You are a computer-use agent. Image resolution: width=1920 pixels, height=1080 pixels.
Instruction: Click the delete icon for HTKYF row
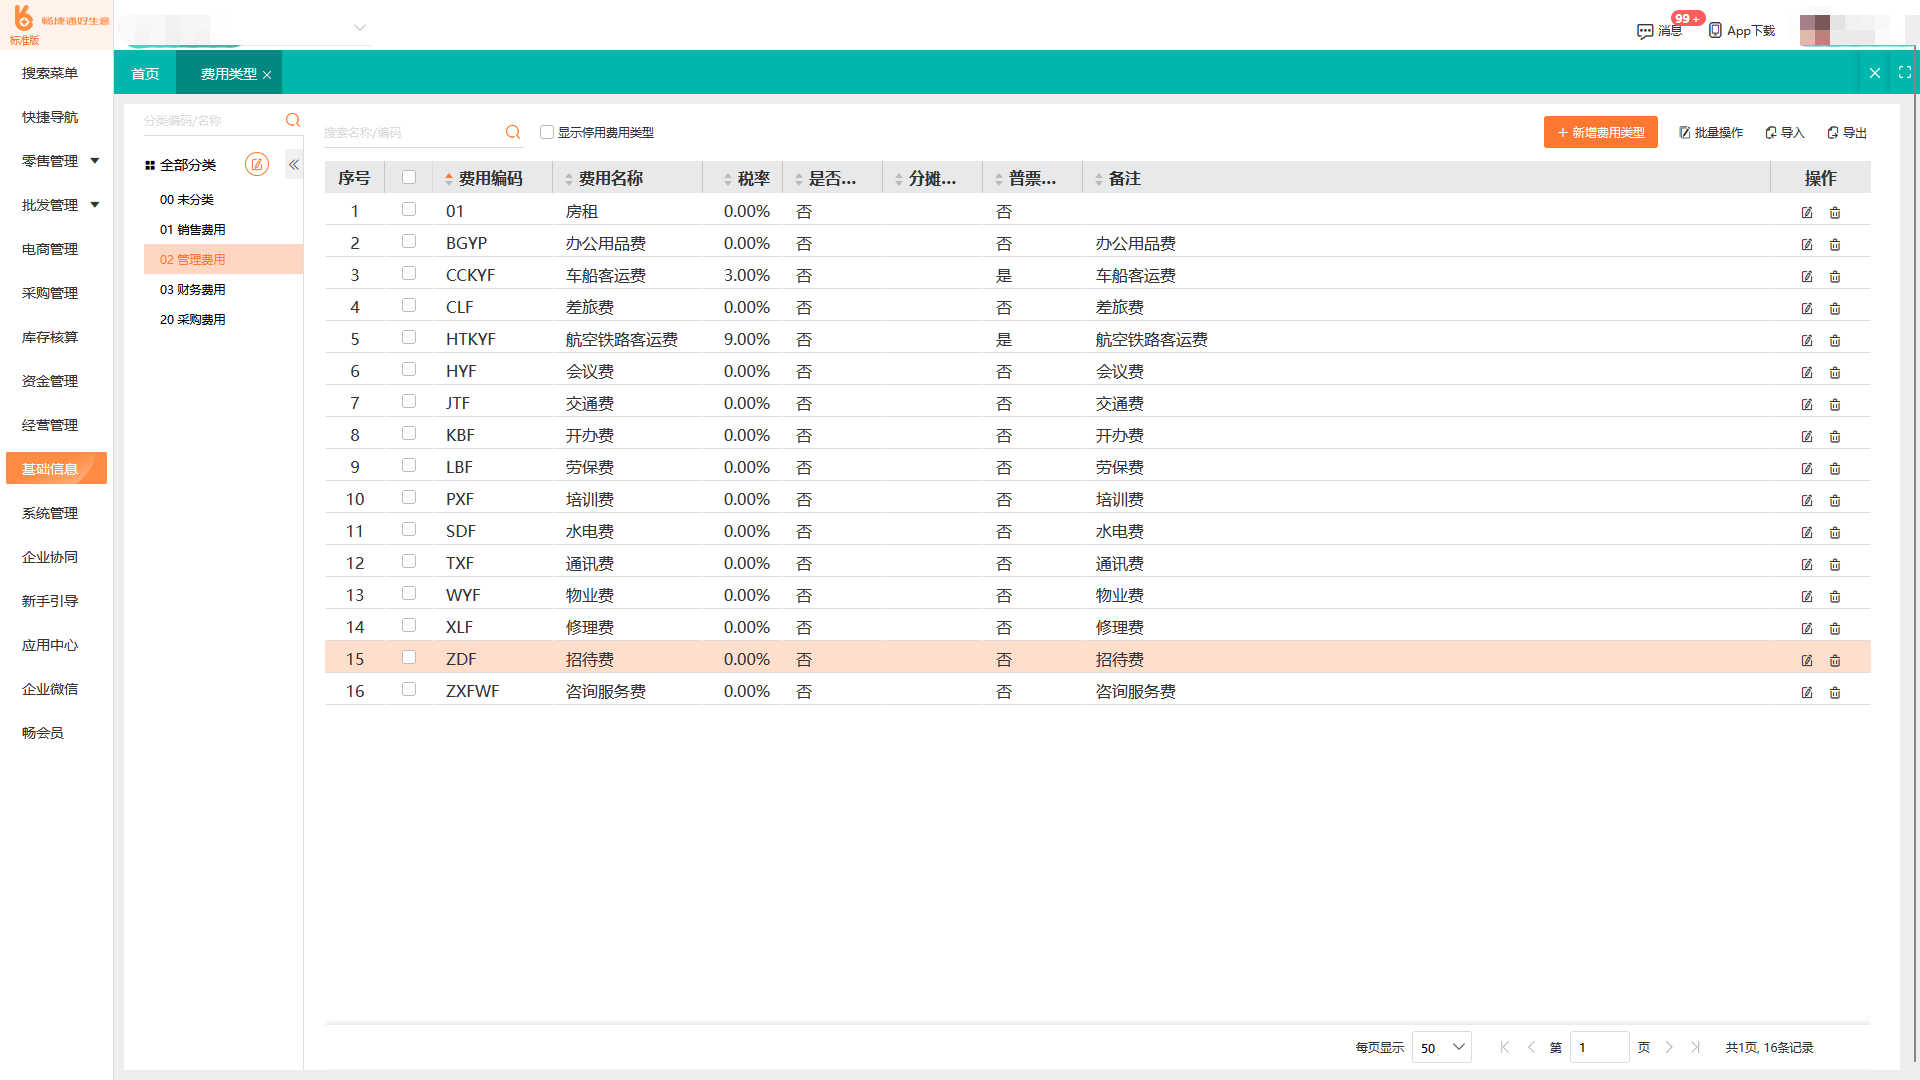[x=1837, y=339]
